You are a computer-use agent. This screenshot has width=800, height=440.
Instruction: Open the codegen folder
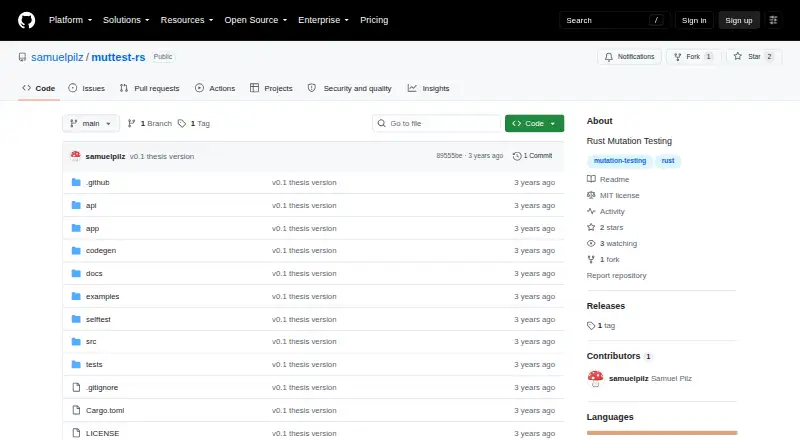[x=101, y=250]
